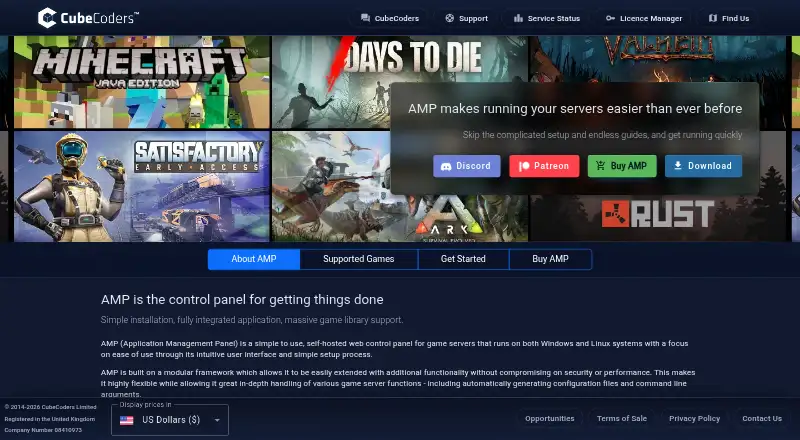800x440 pixels.
Task: Click the CubeCoders cube logo
Action: (47, 18)
